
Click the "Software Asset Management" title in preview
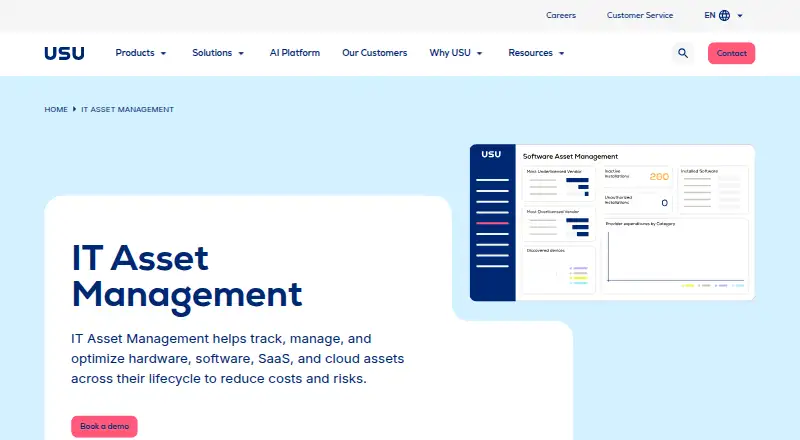coord(570,156)
